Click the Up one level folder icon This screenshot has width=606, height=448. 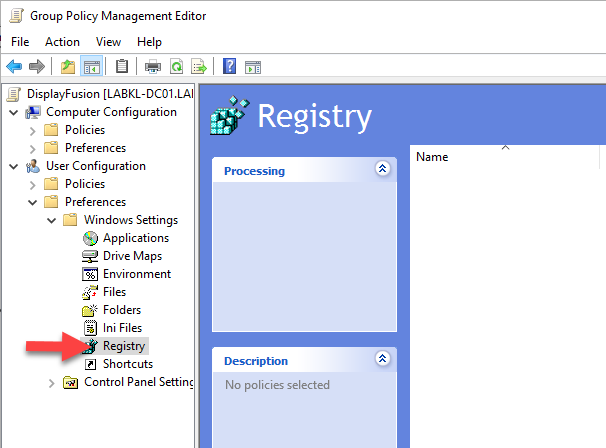click(x=68, y=67)
